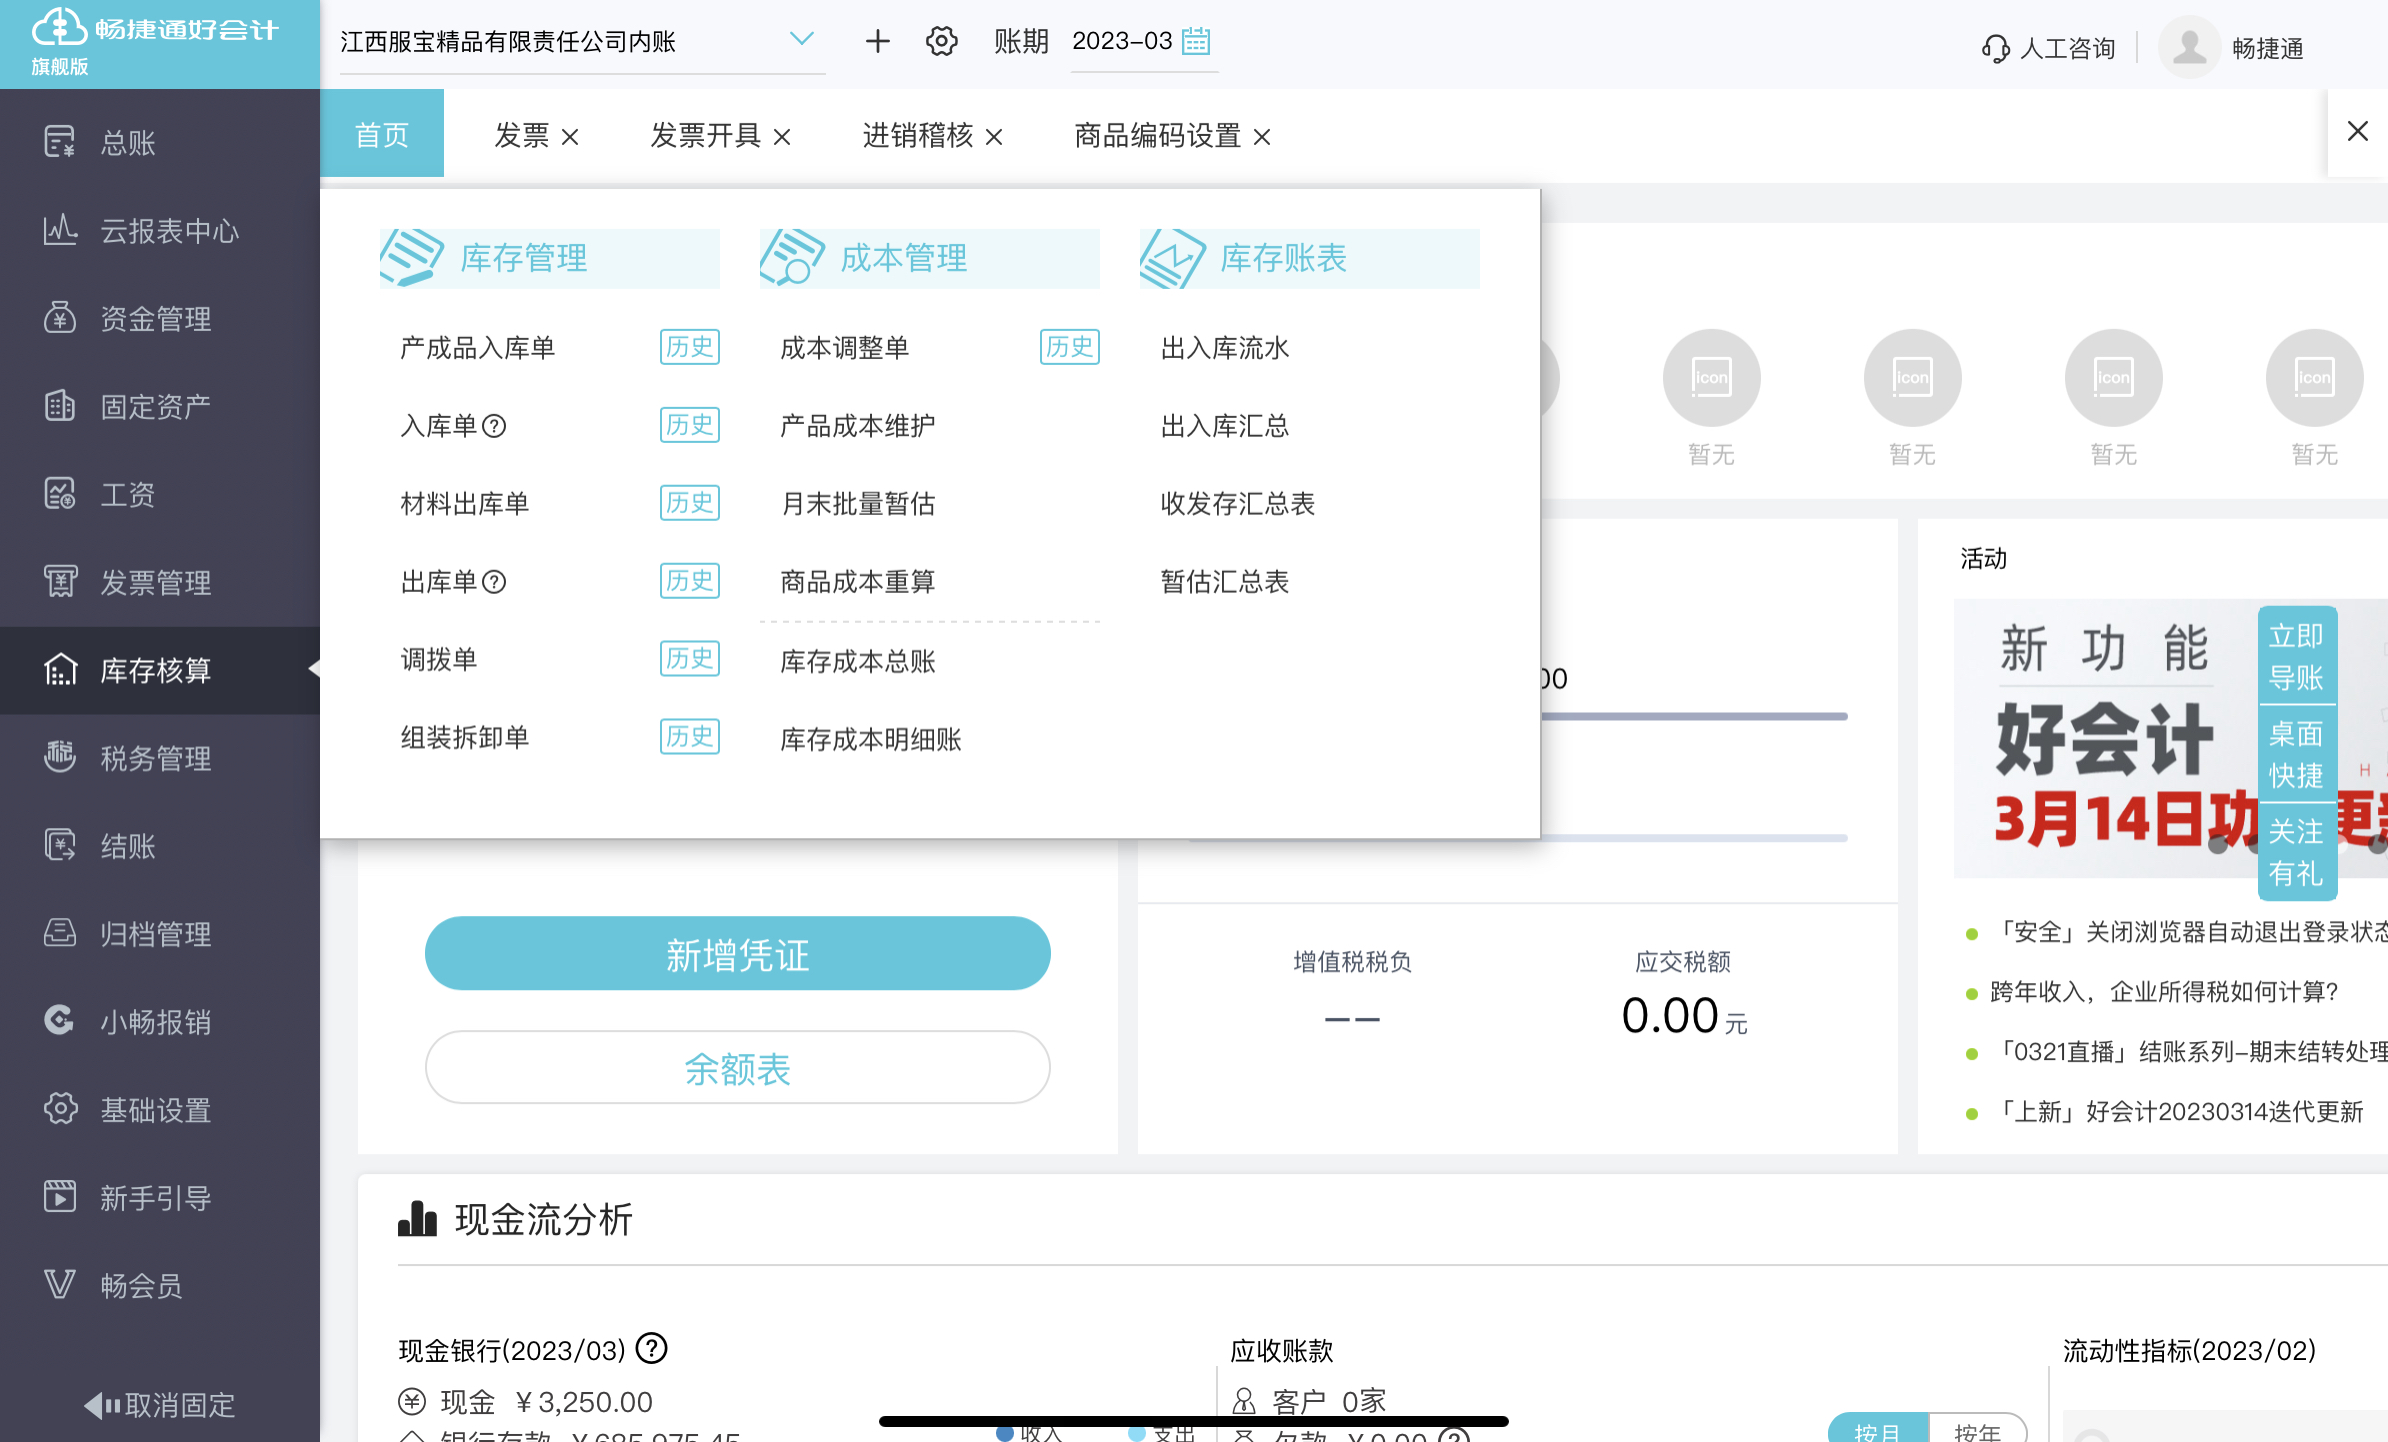This screenshot has height=1442, width=2388.
Task: Expand the account period dropdown 2023-03
Action: click(1194, 41)
